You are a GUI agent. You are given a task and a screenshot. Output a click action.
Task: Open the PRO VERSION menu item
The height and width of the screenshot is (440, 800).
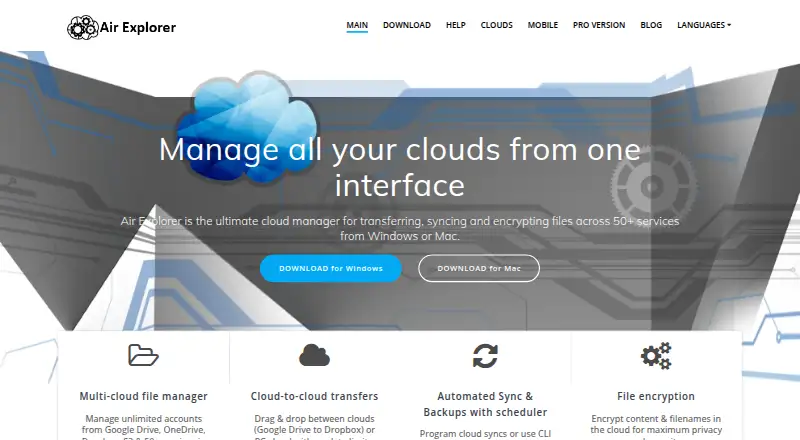[x=599, y=25]
